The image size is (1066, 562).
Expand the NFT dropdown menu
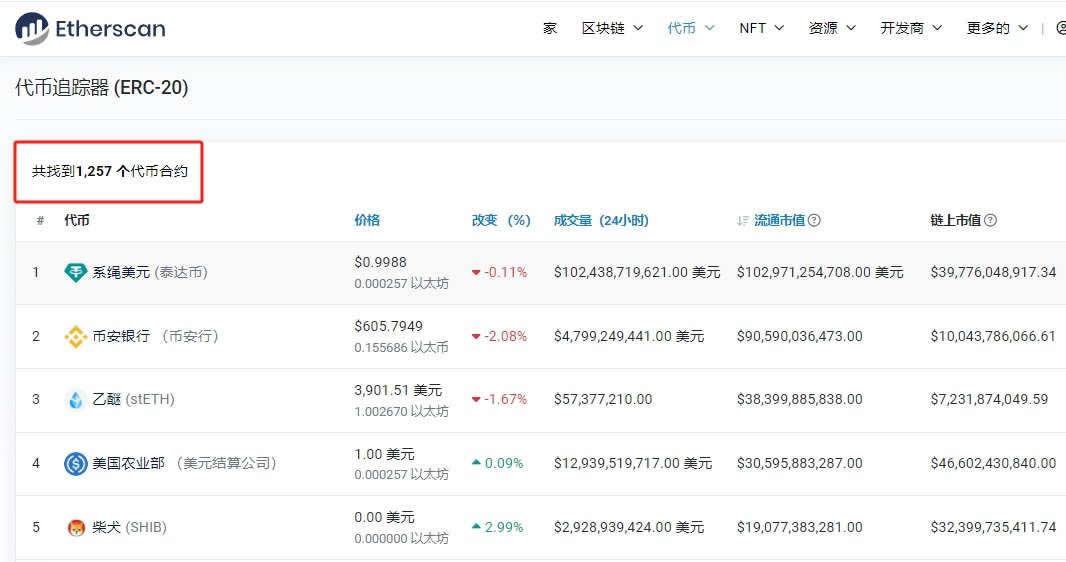pos(761,28)
